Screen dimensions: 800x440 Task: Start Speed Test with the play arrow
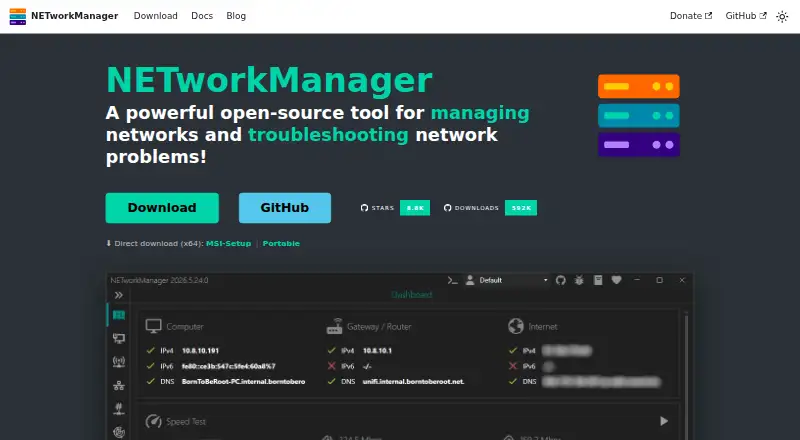664,421
